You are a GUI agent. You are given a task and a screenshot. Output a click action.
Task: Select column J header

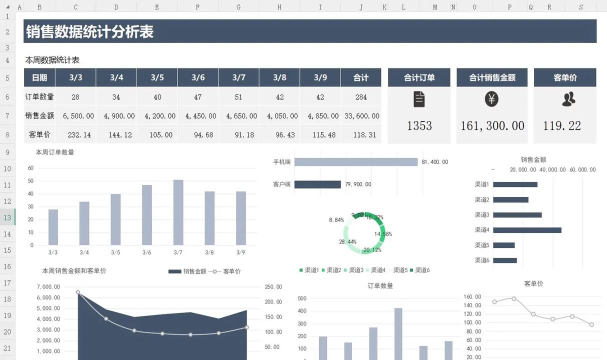(361, 7)
